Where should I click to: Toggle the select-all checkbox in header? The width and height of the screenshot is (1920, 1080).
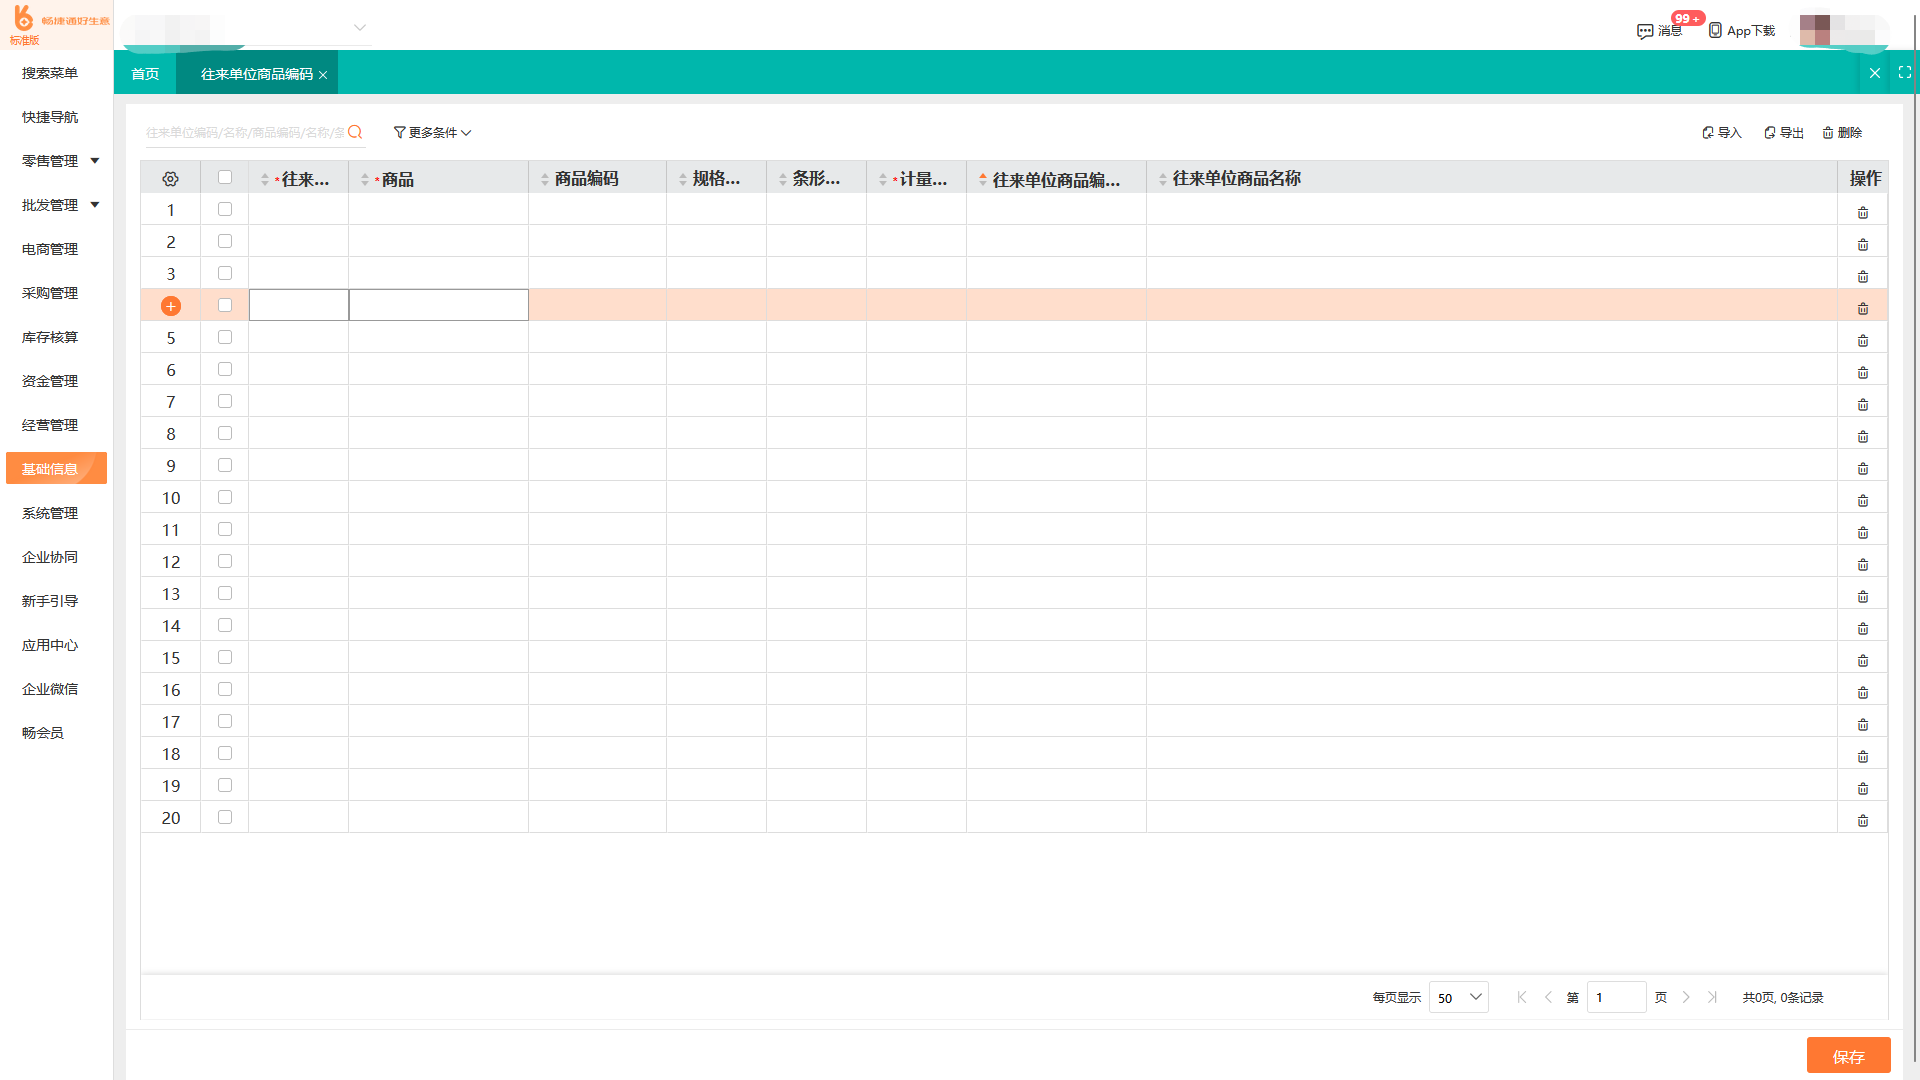tap(224, 178)
